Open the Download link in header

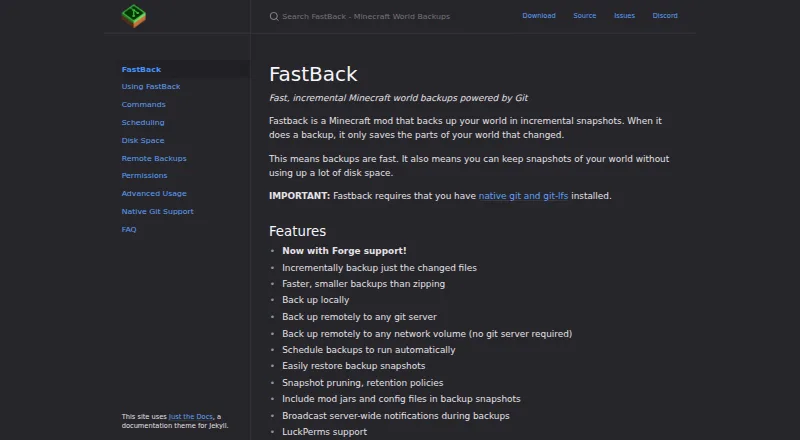pyautogui.click(x=539, y=16)
